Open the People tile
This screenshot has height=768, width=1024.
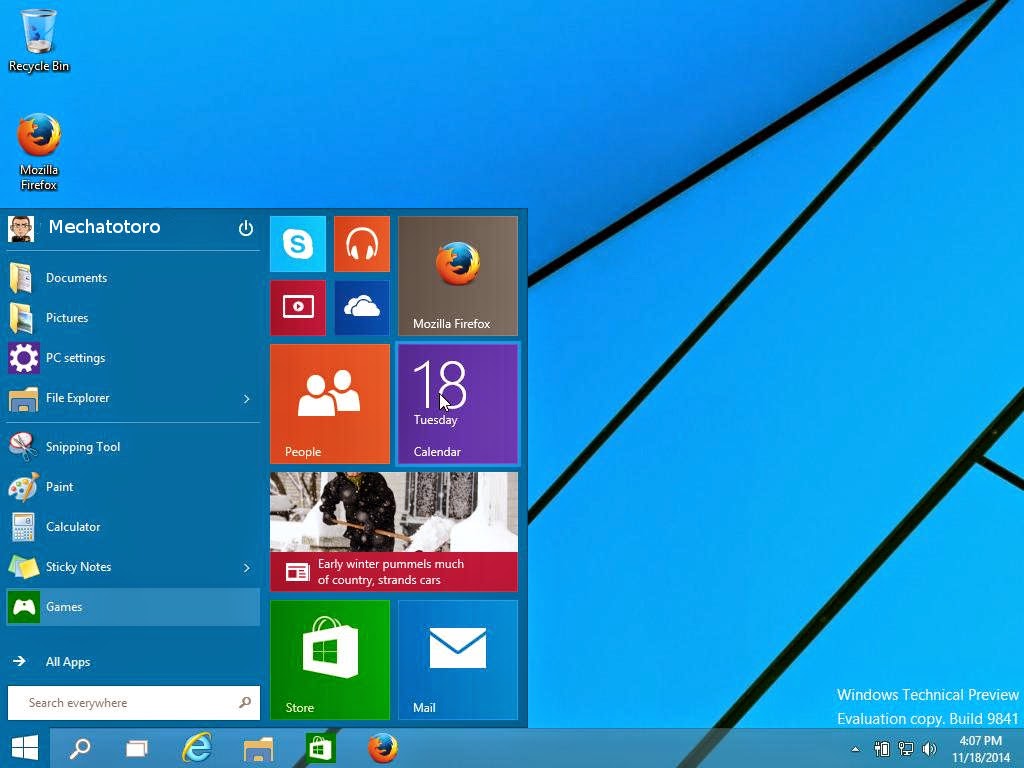pos(330,404)
